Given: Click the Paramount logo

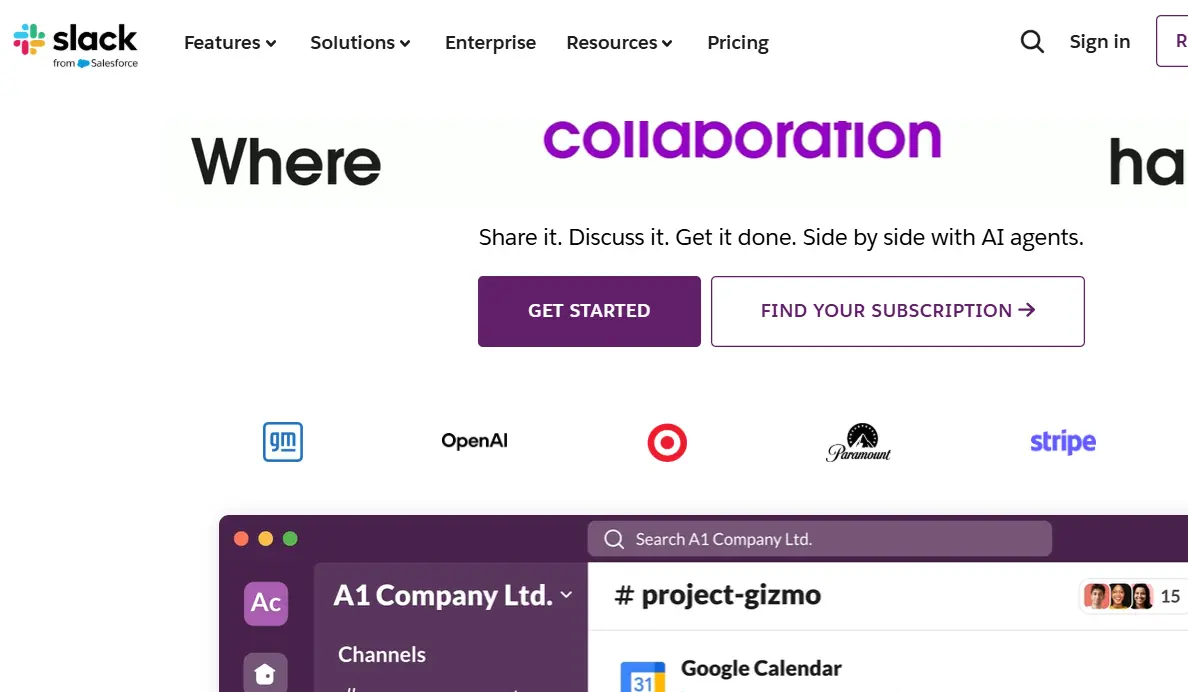Looking at the screenshot, I should 858,441.
